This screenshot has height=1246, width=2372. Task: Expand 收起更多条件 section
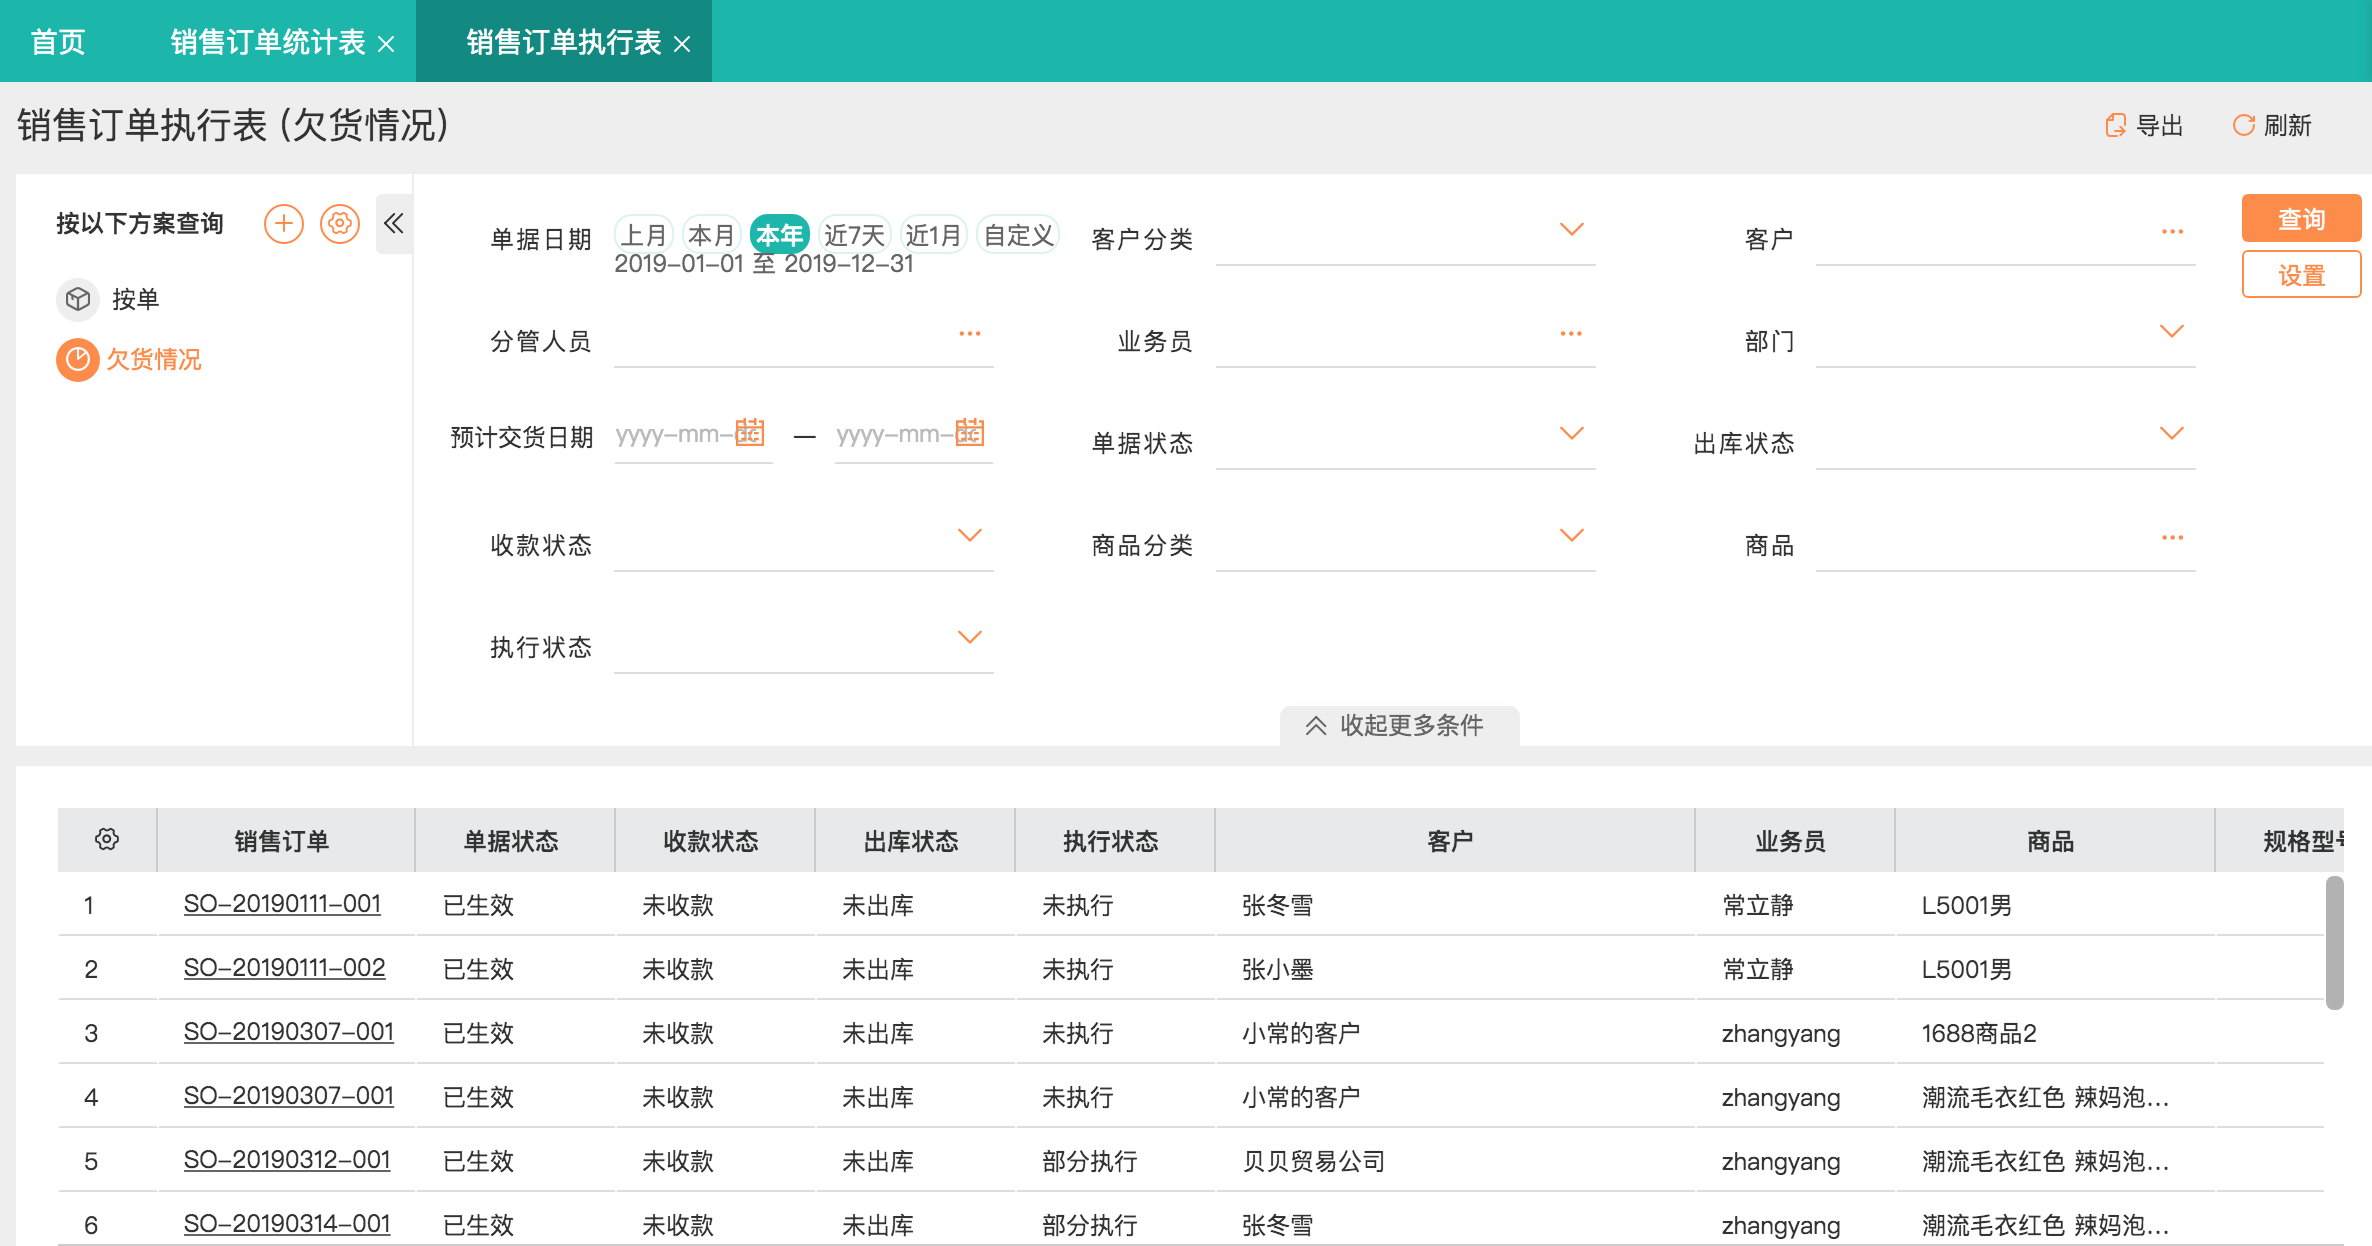[x=1396, y=723]
